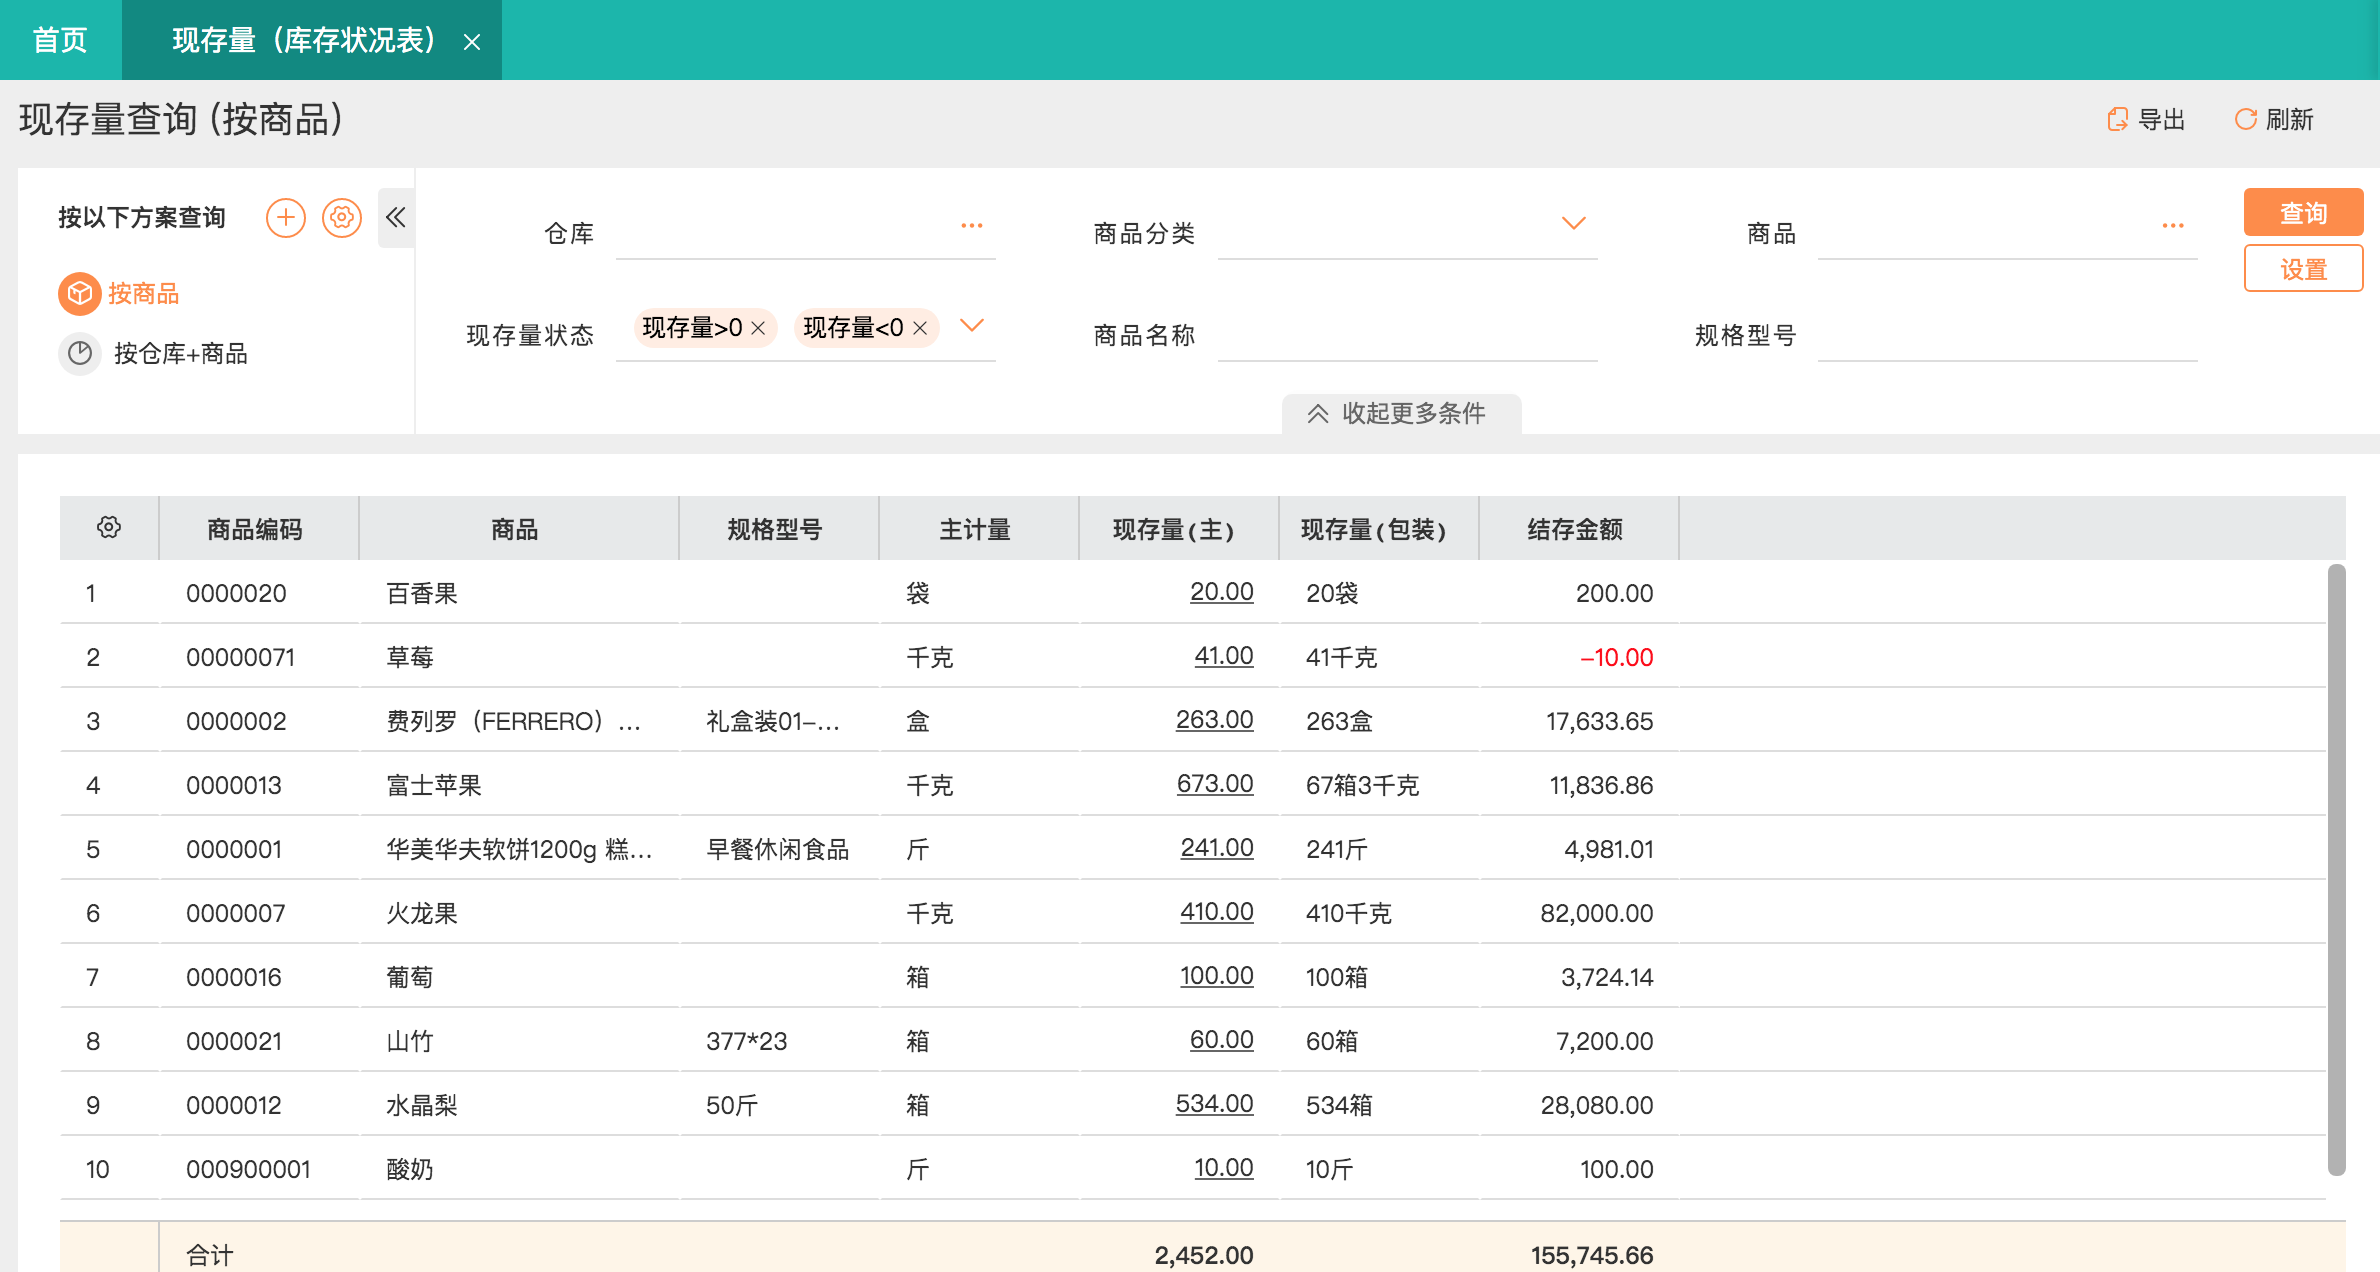Click the settings gear icon in table header
Viewport: 2380px width, 1272px height.
pyautogui.click(x=109, y=527)
